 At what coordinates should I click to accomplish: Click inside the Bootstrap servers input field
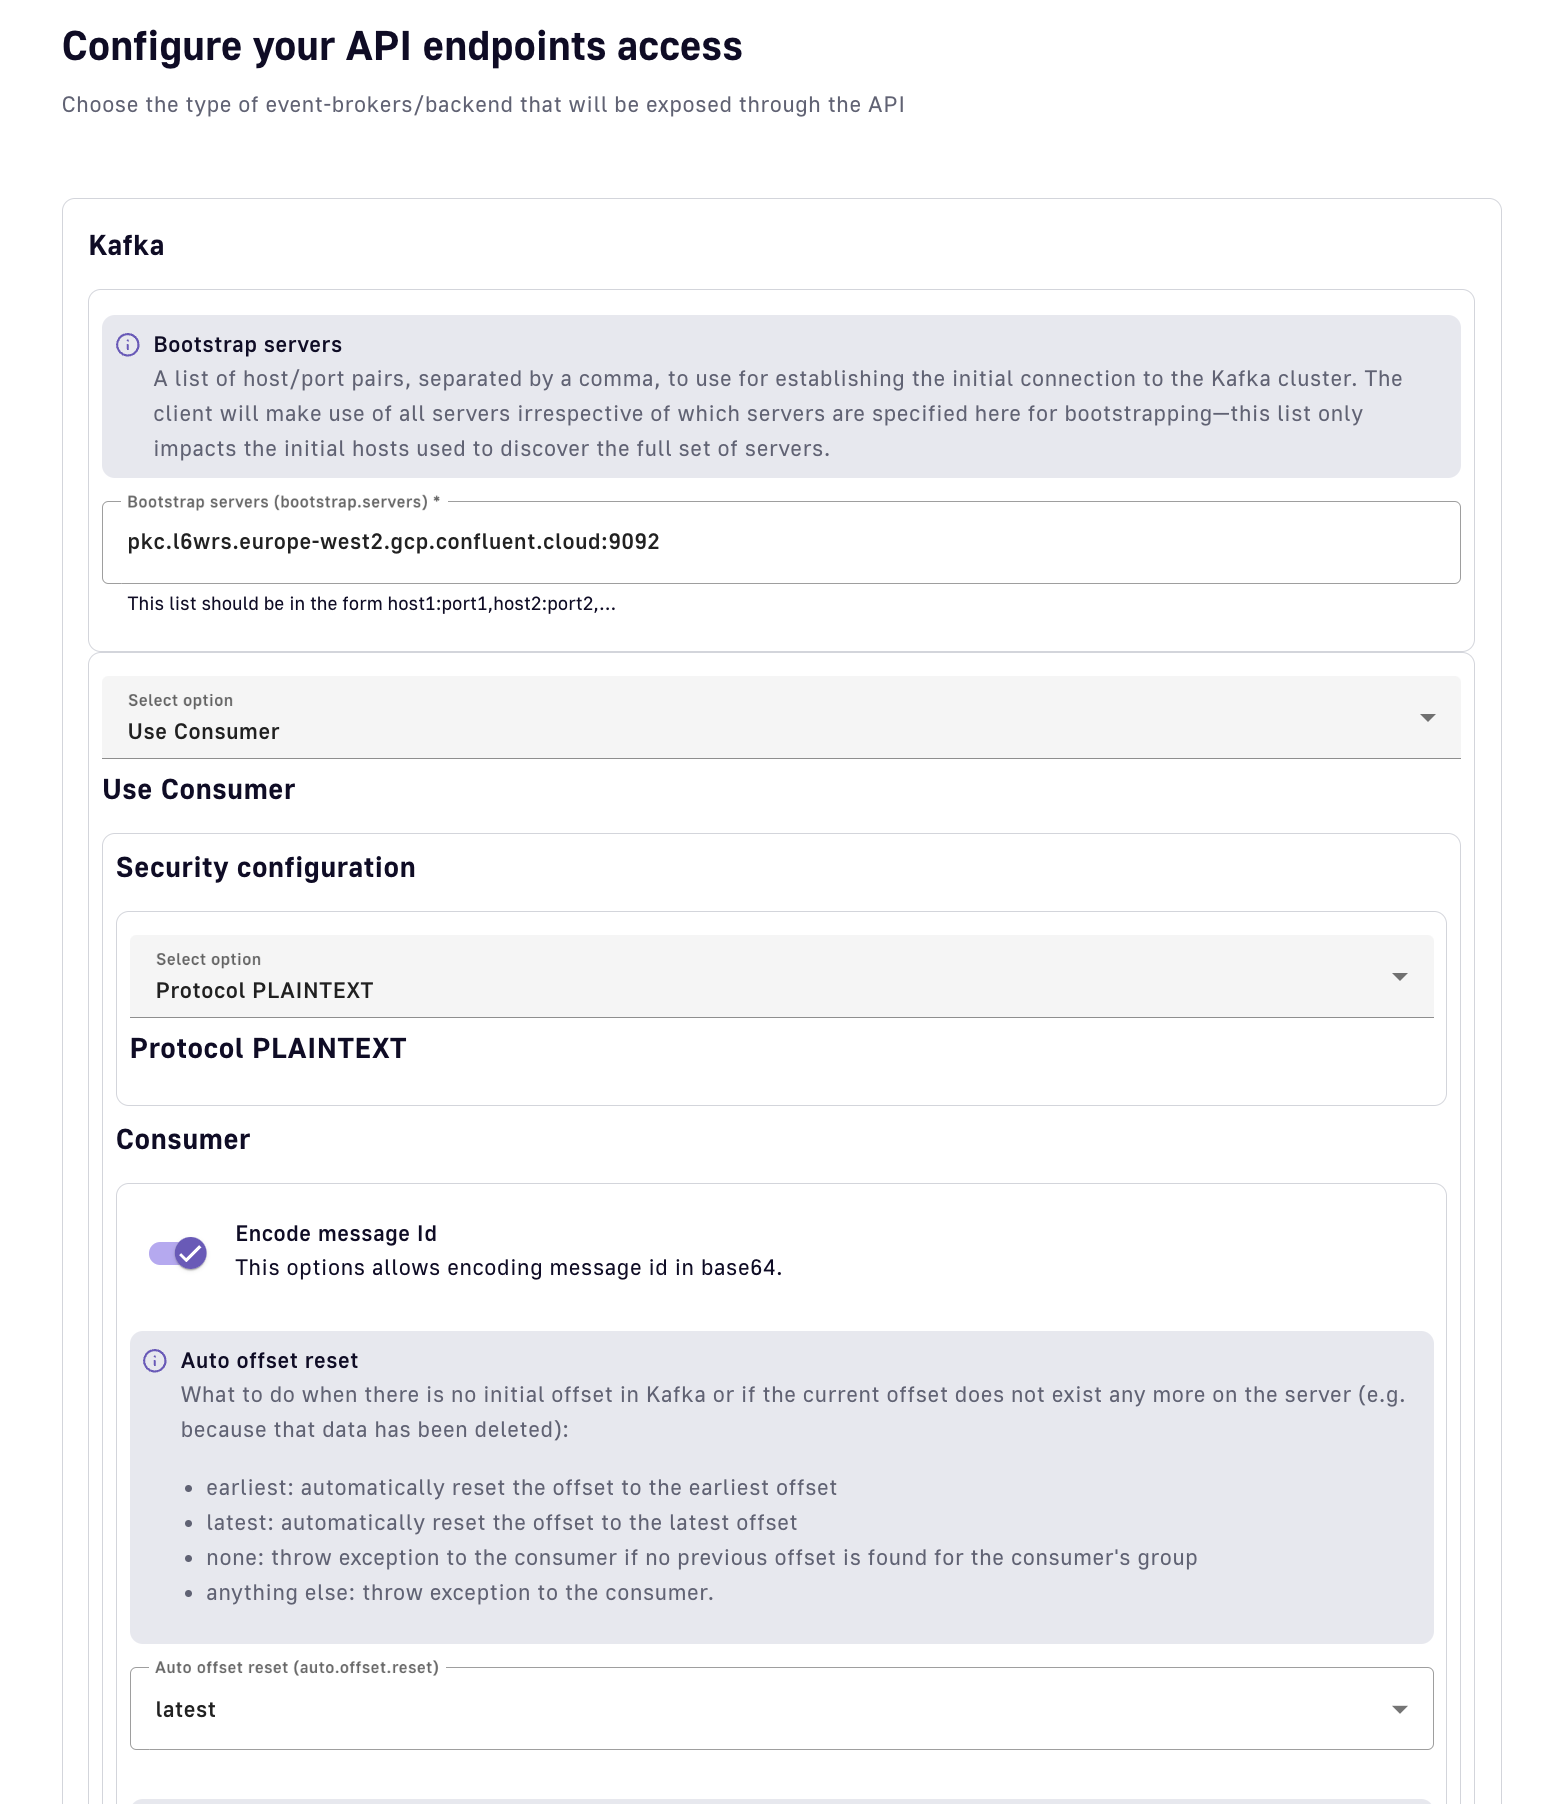[780, 542]
